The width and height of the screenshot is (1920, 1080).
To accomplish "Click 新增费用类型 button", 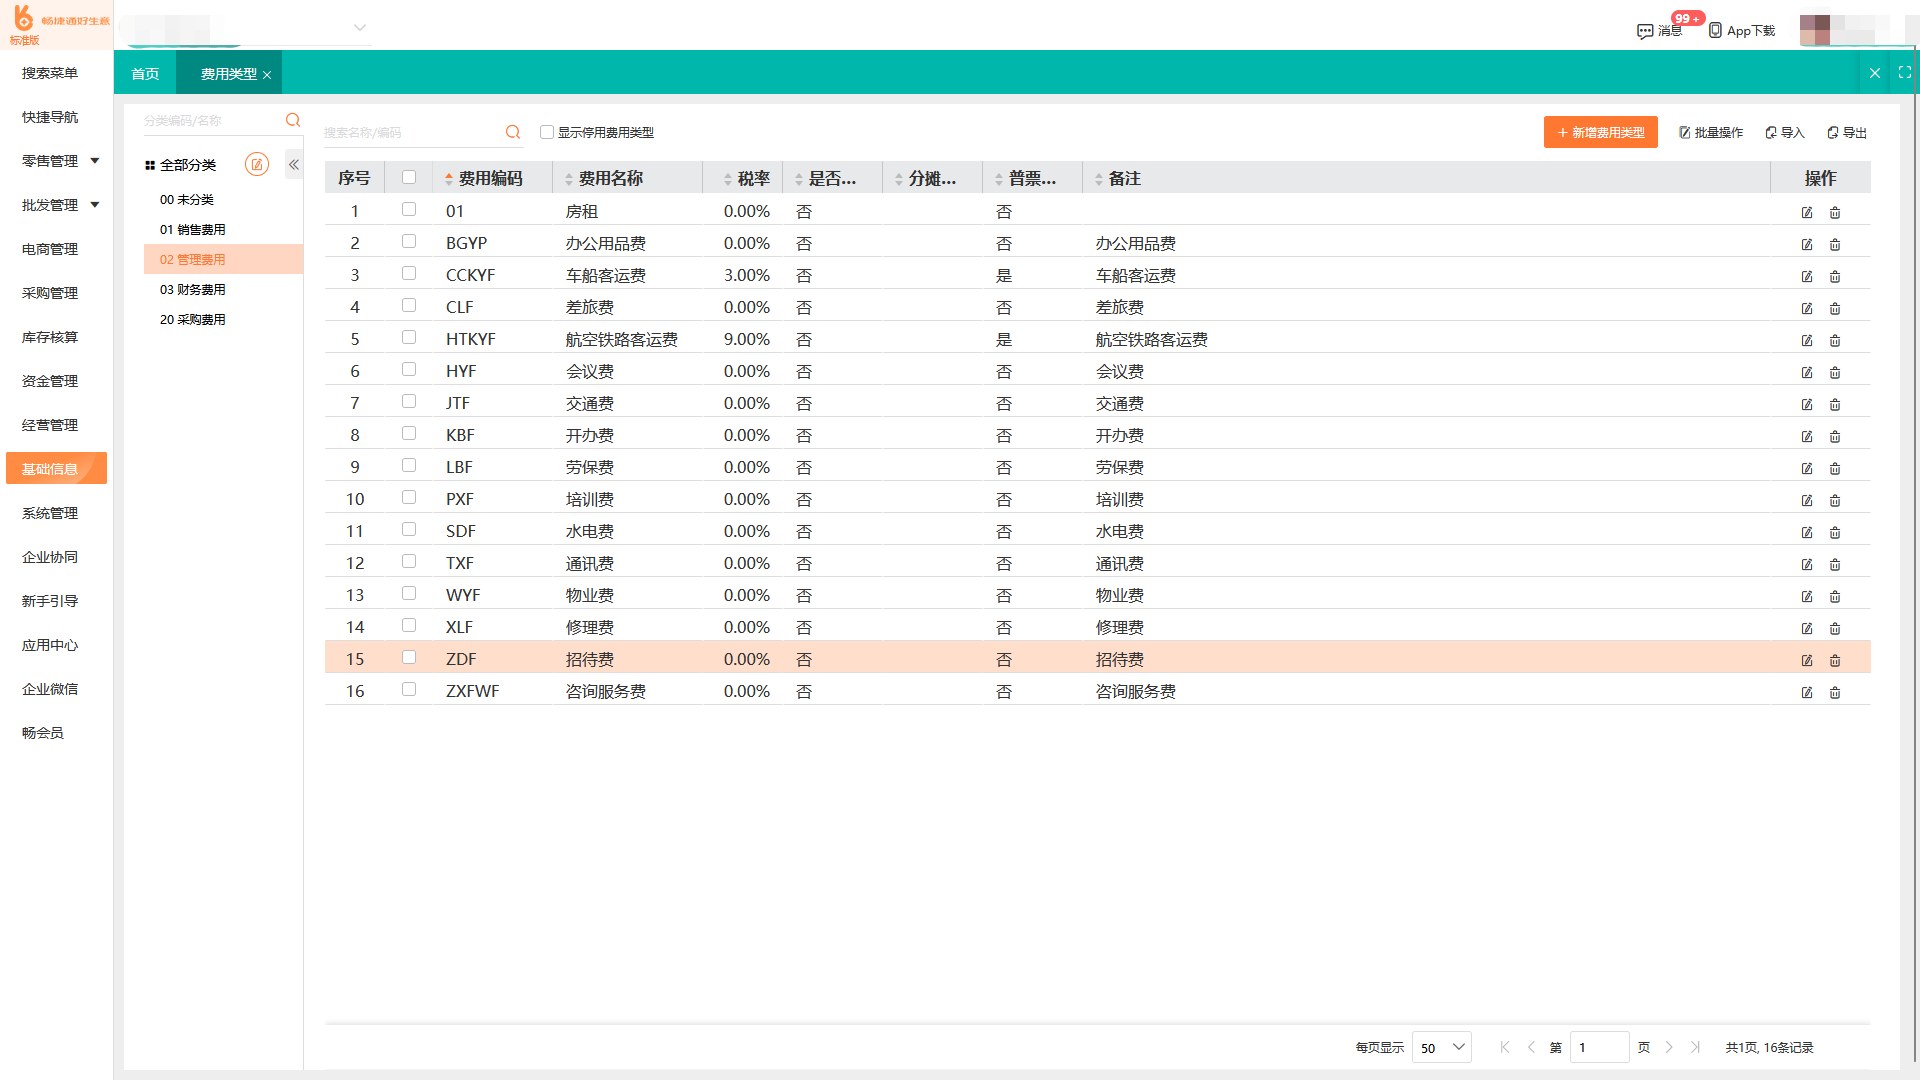I will click(1600, 131).
